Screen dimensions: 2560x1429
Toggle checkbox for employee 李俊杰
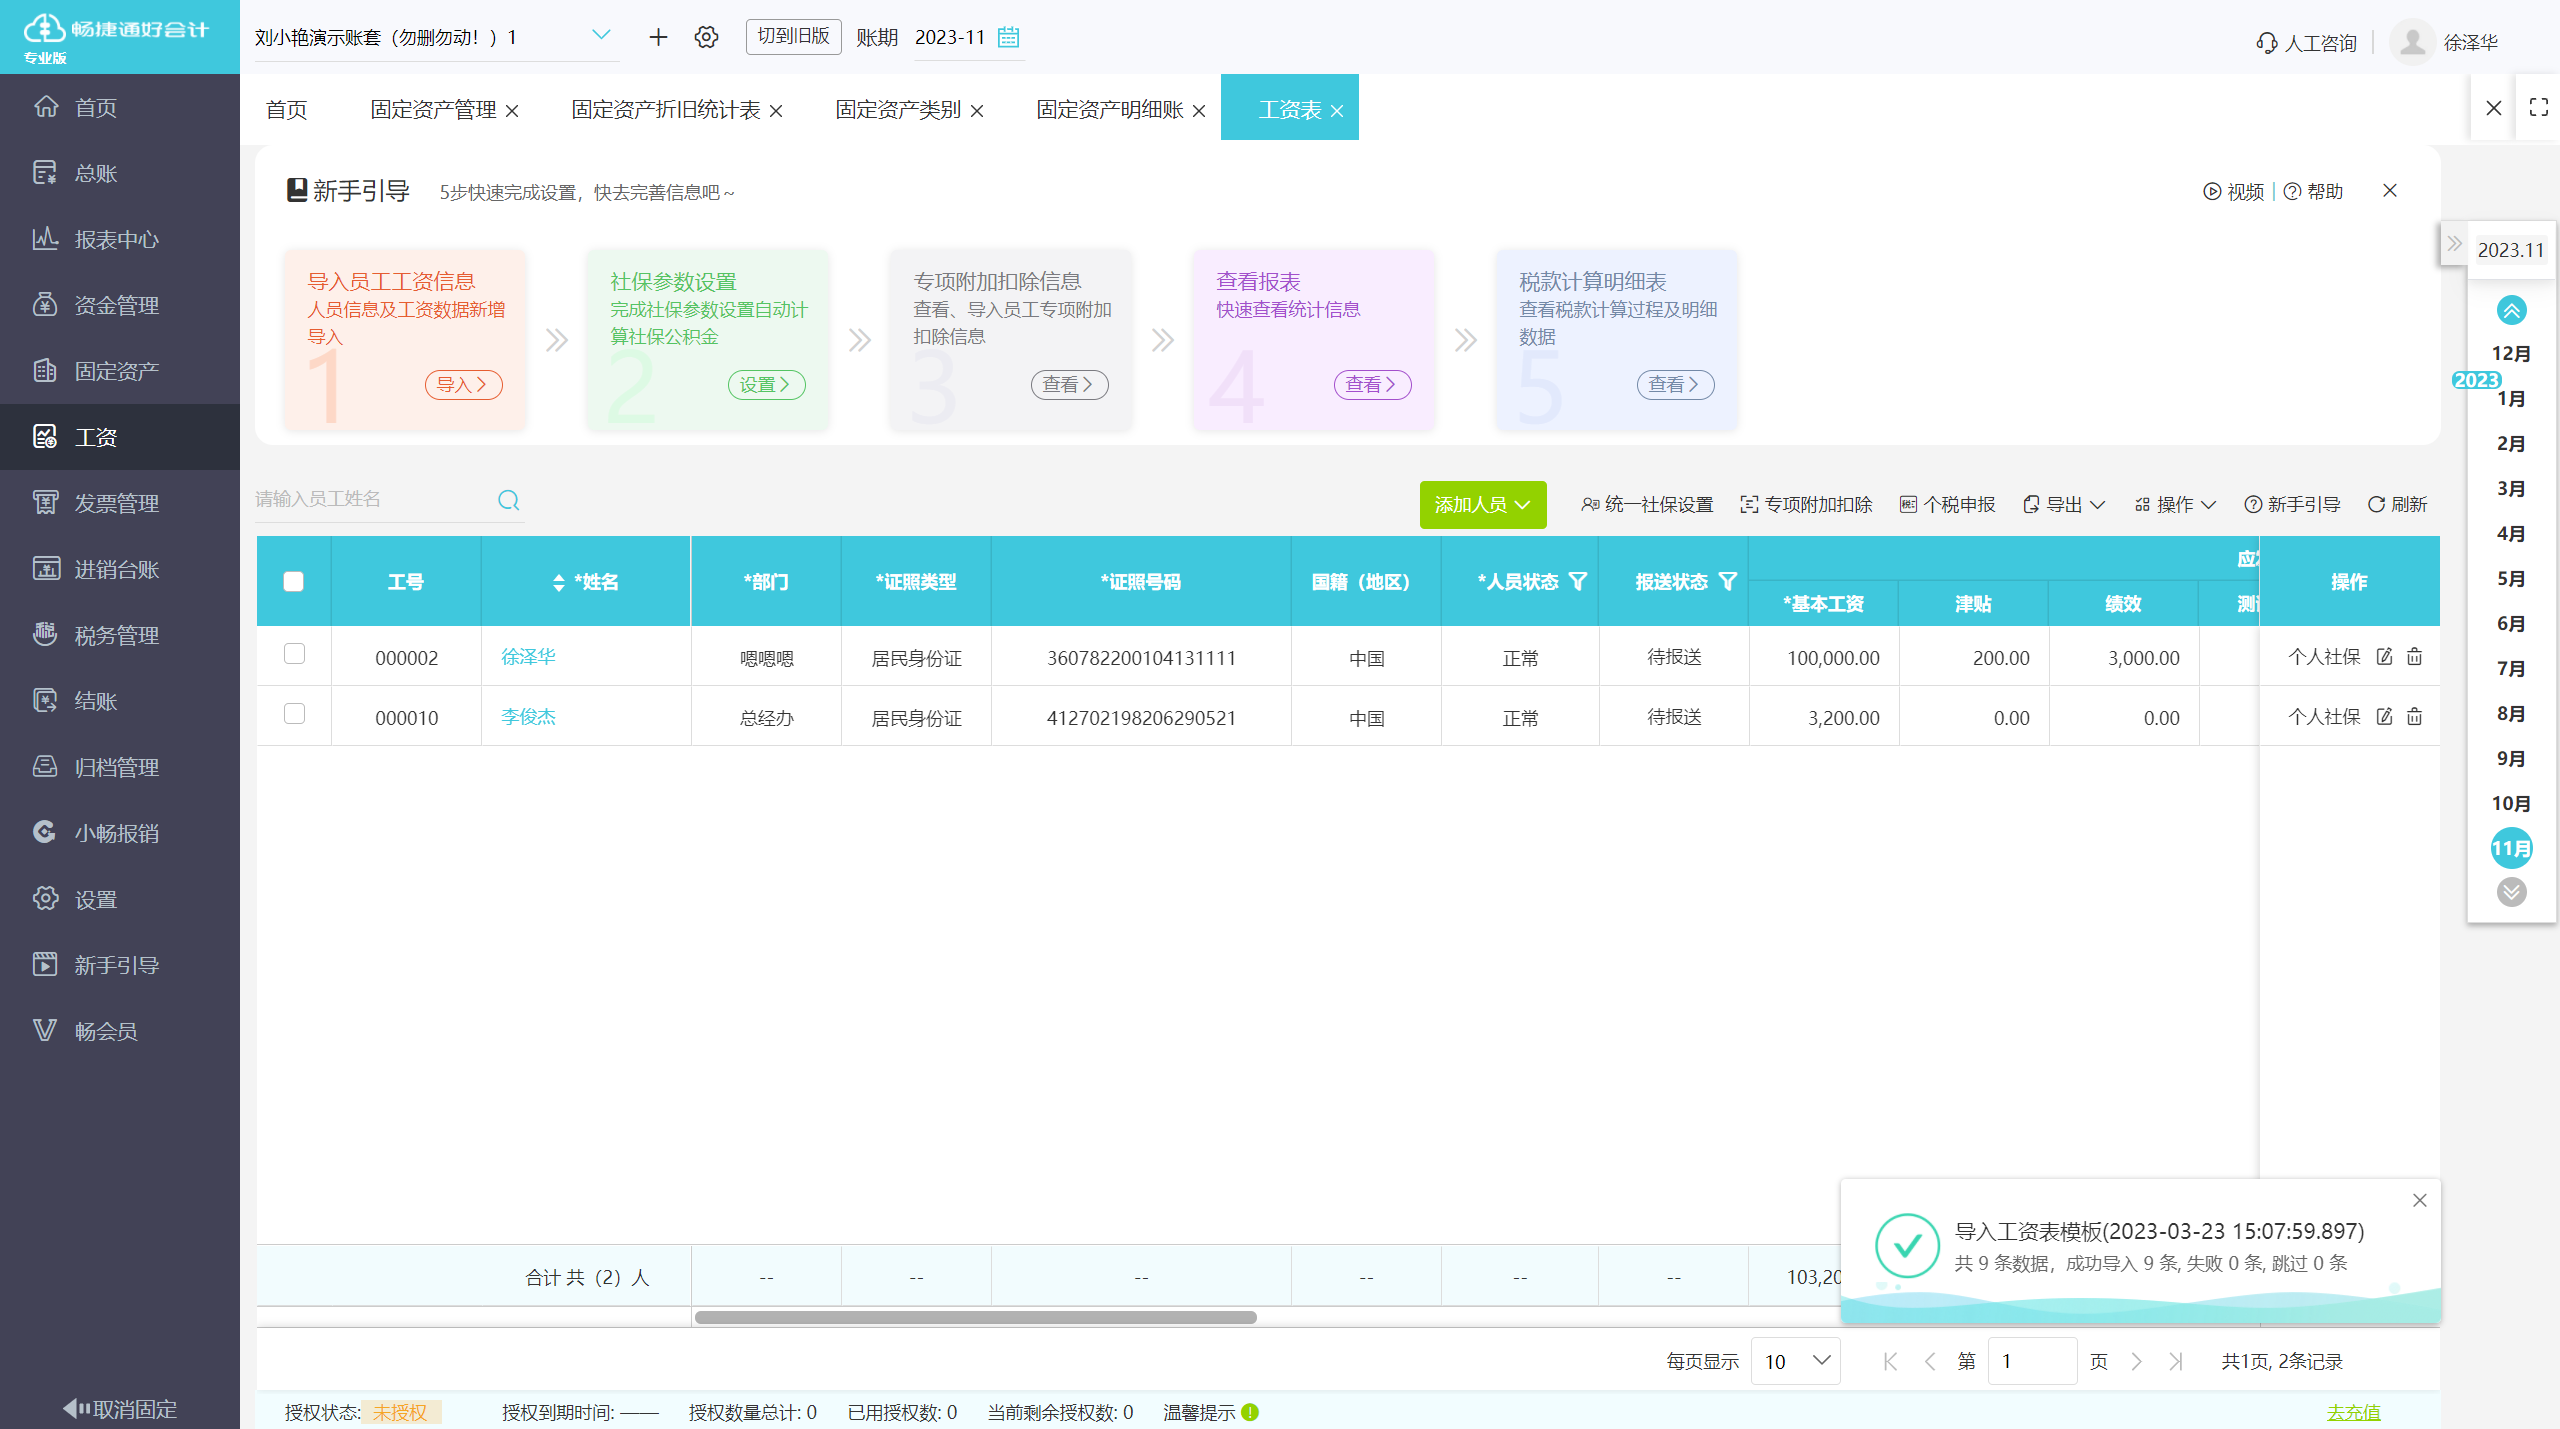click(294, 714)
